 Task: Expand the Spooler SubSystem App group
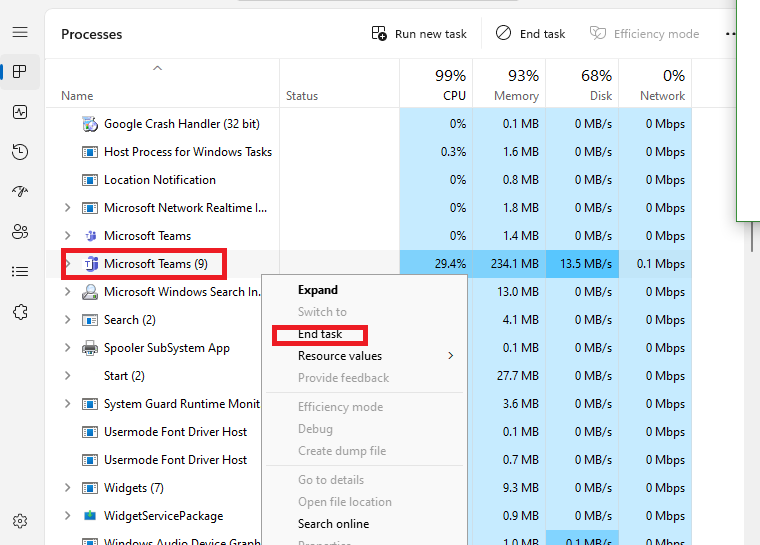coord(67,348)
